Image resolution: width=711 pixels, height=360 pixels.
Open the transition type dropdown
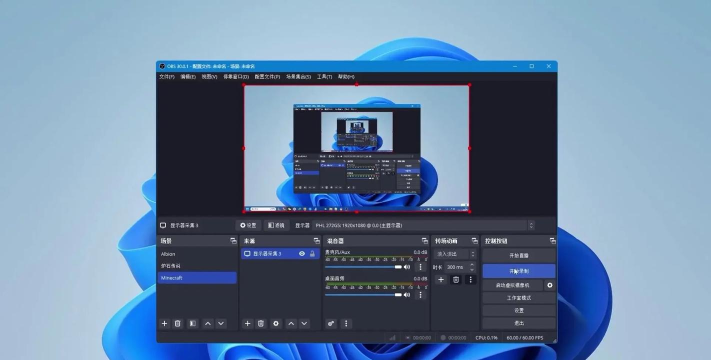coord(455,254)
